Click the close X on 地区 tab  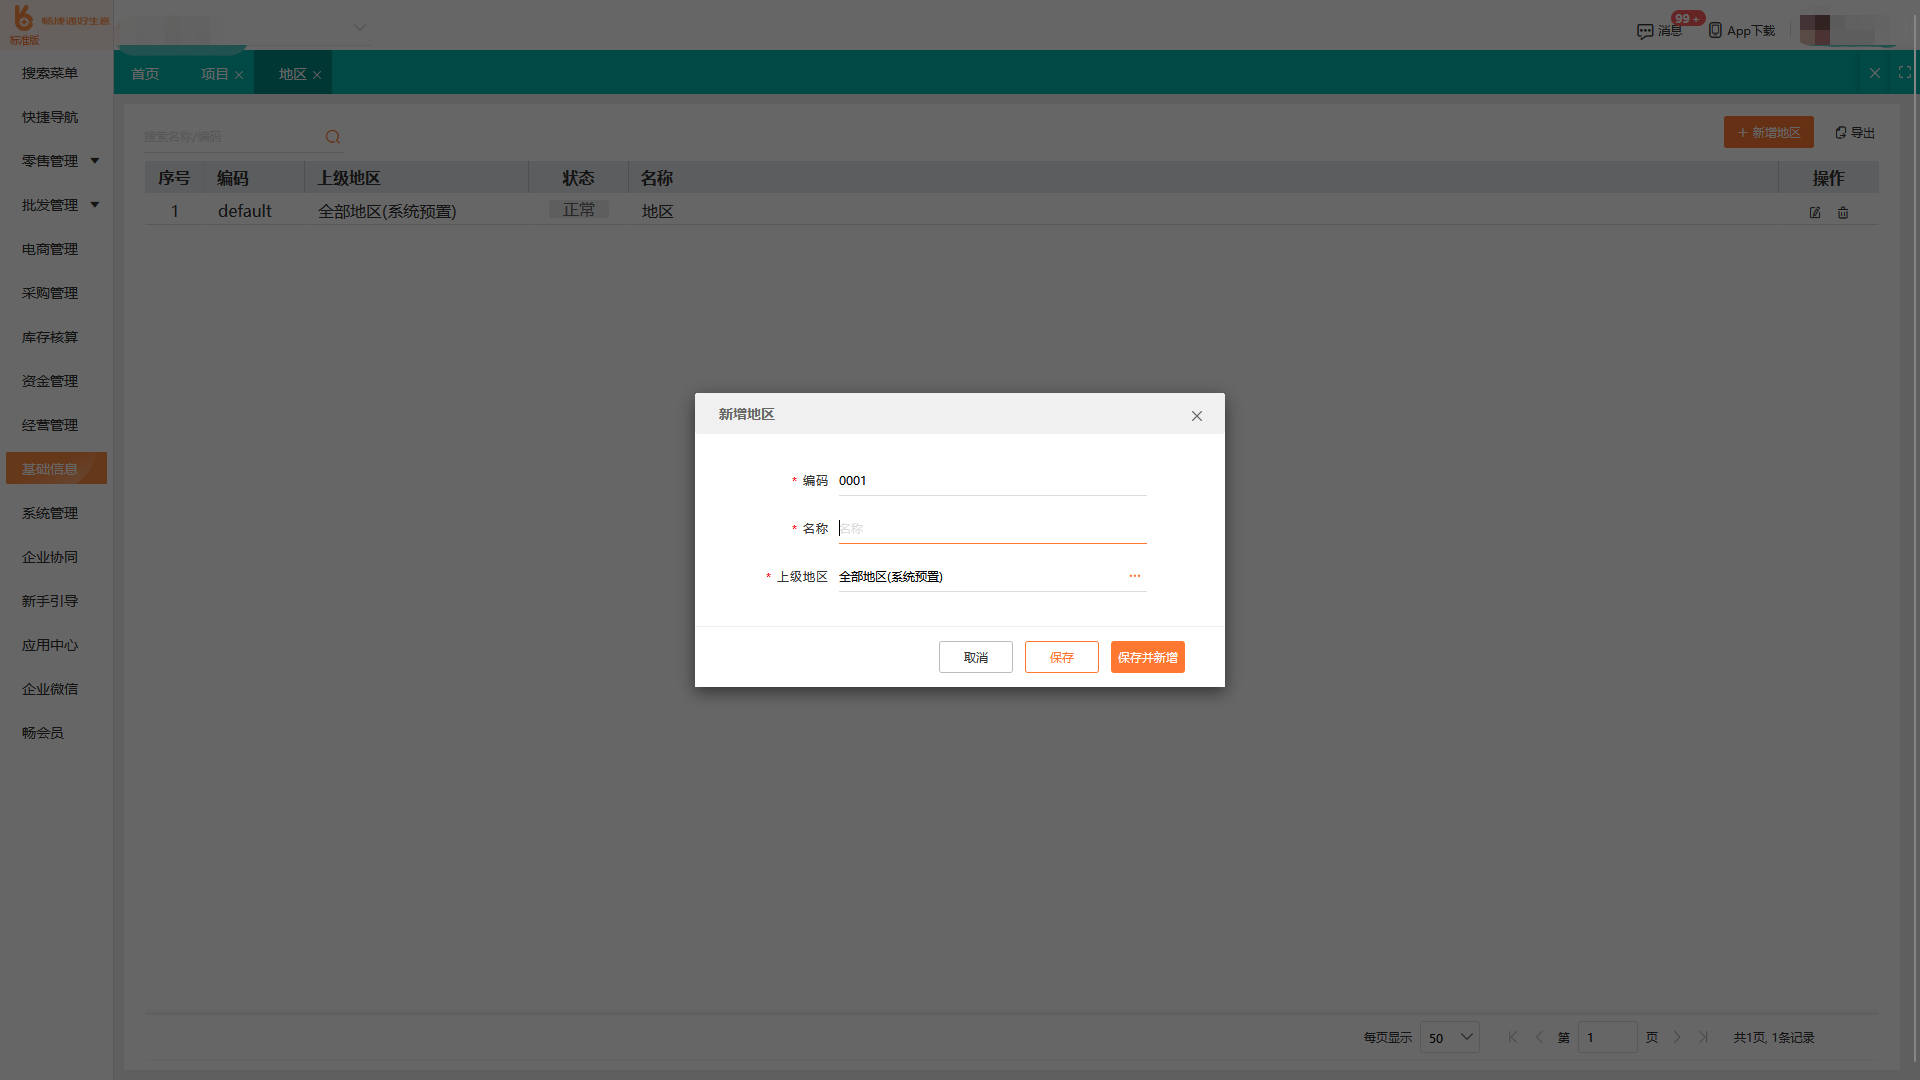point(316,74)
